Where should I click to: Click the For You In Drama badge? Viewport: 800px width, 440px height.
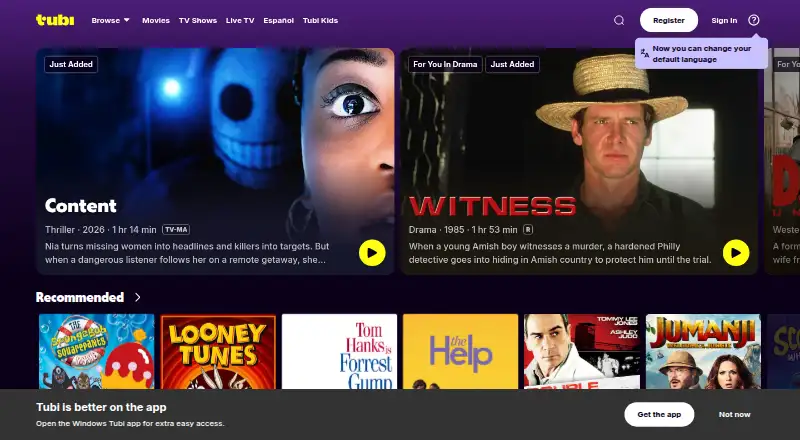(x=445, y=64)
